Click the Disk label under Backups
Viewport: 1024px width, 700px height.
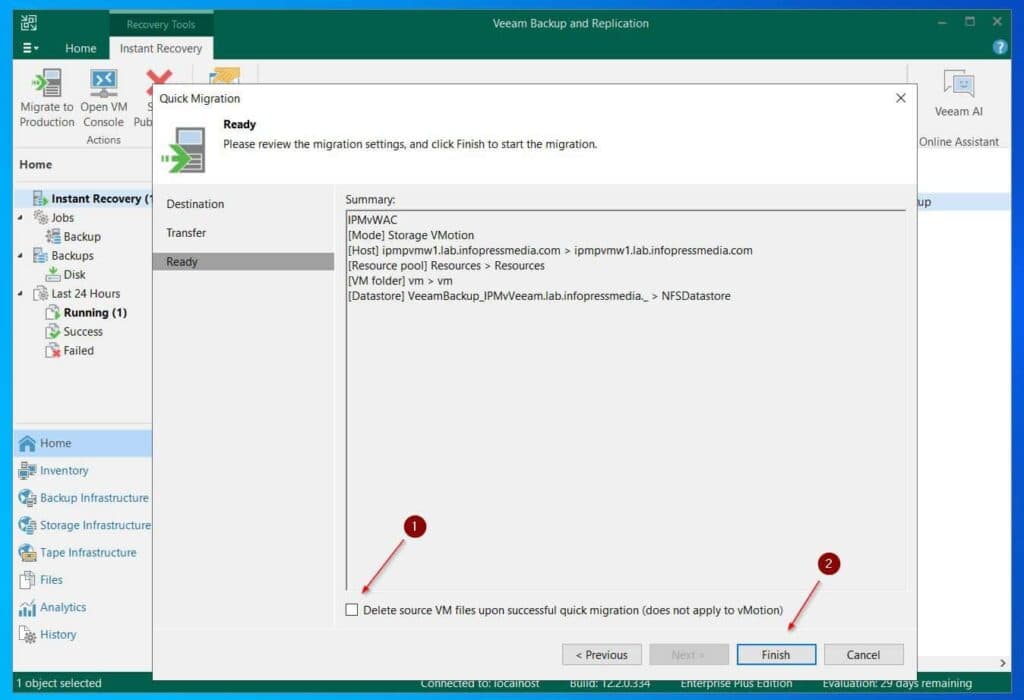[x=74, y=275]
